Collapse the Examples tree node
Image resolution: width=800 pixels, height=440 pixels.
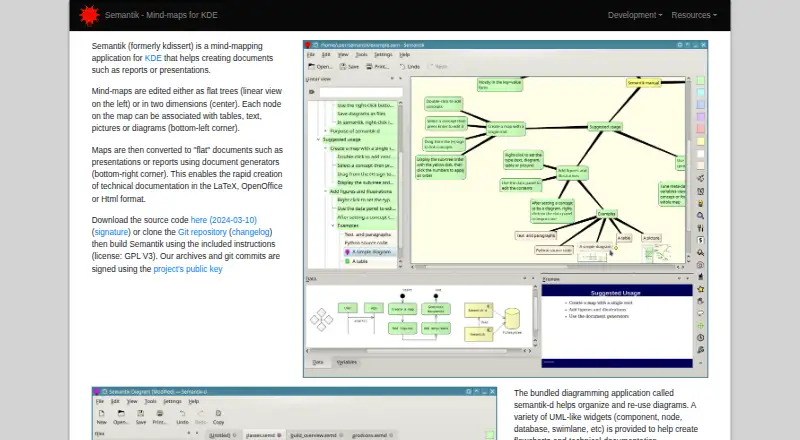click(333, 226)
